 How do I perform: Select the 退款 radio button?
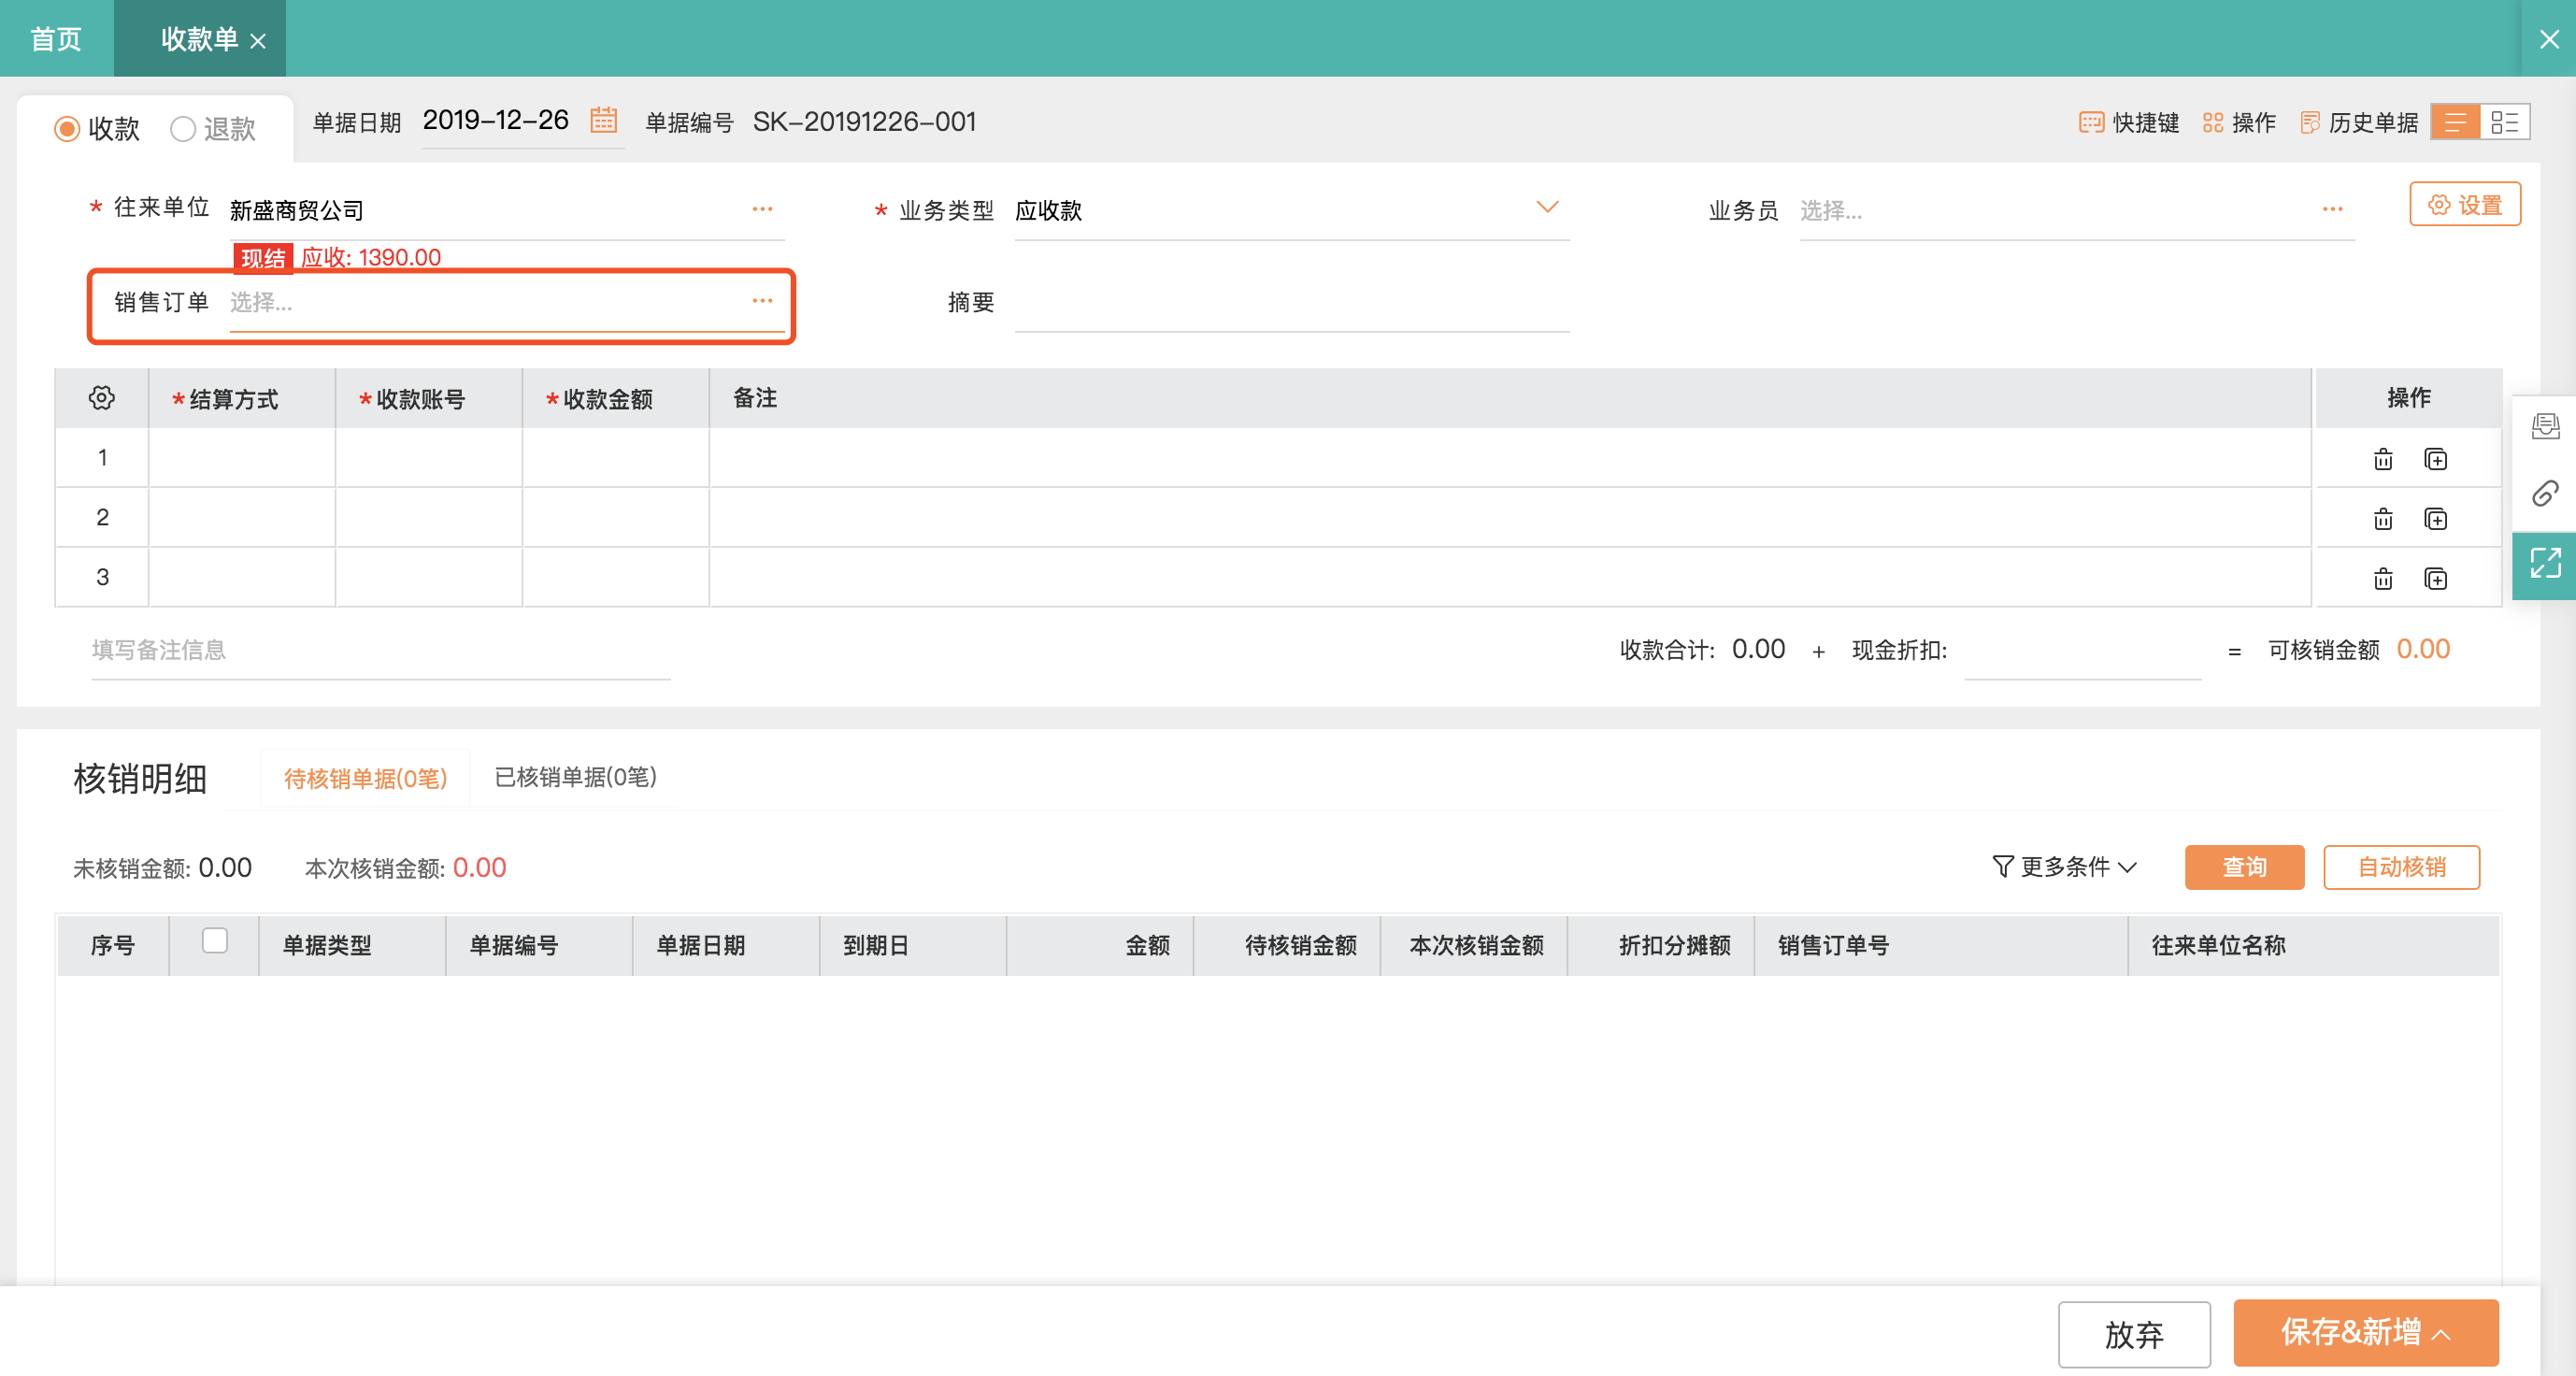click(x=184, y=122)
